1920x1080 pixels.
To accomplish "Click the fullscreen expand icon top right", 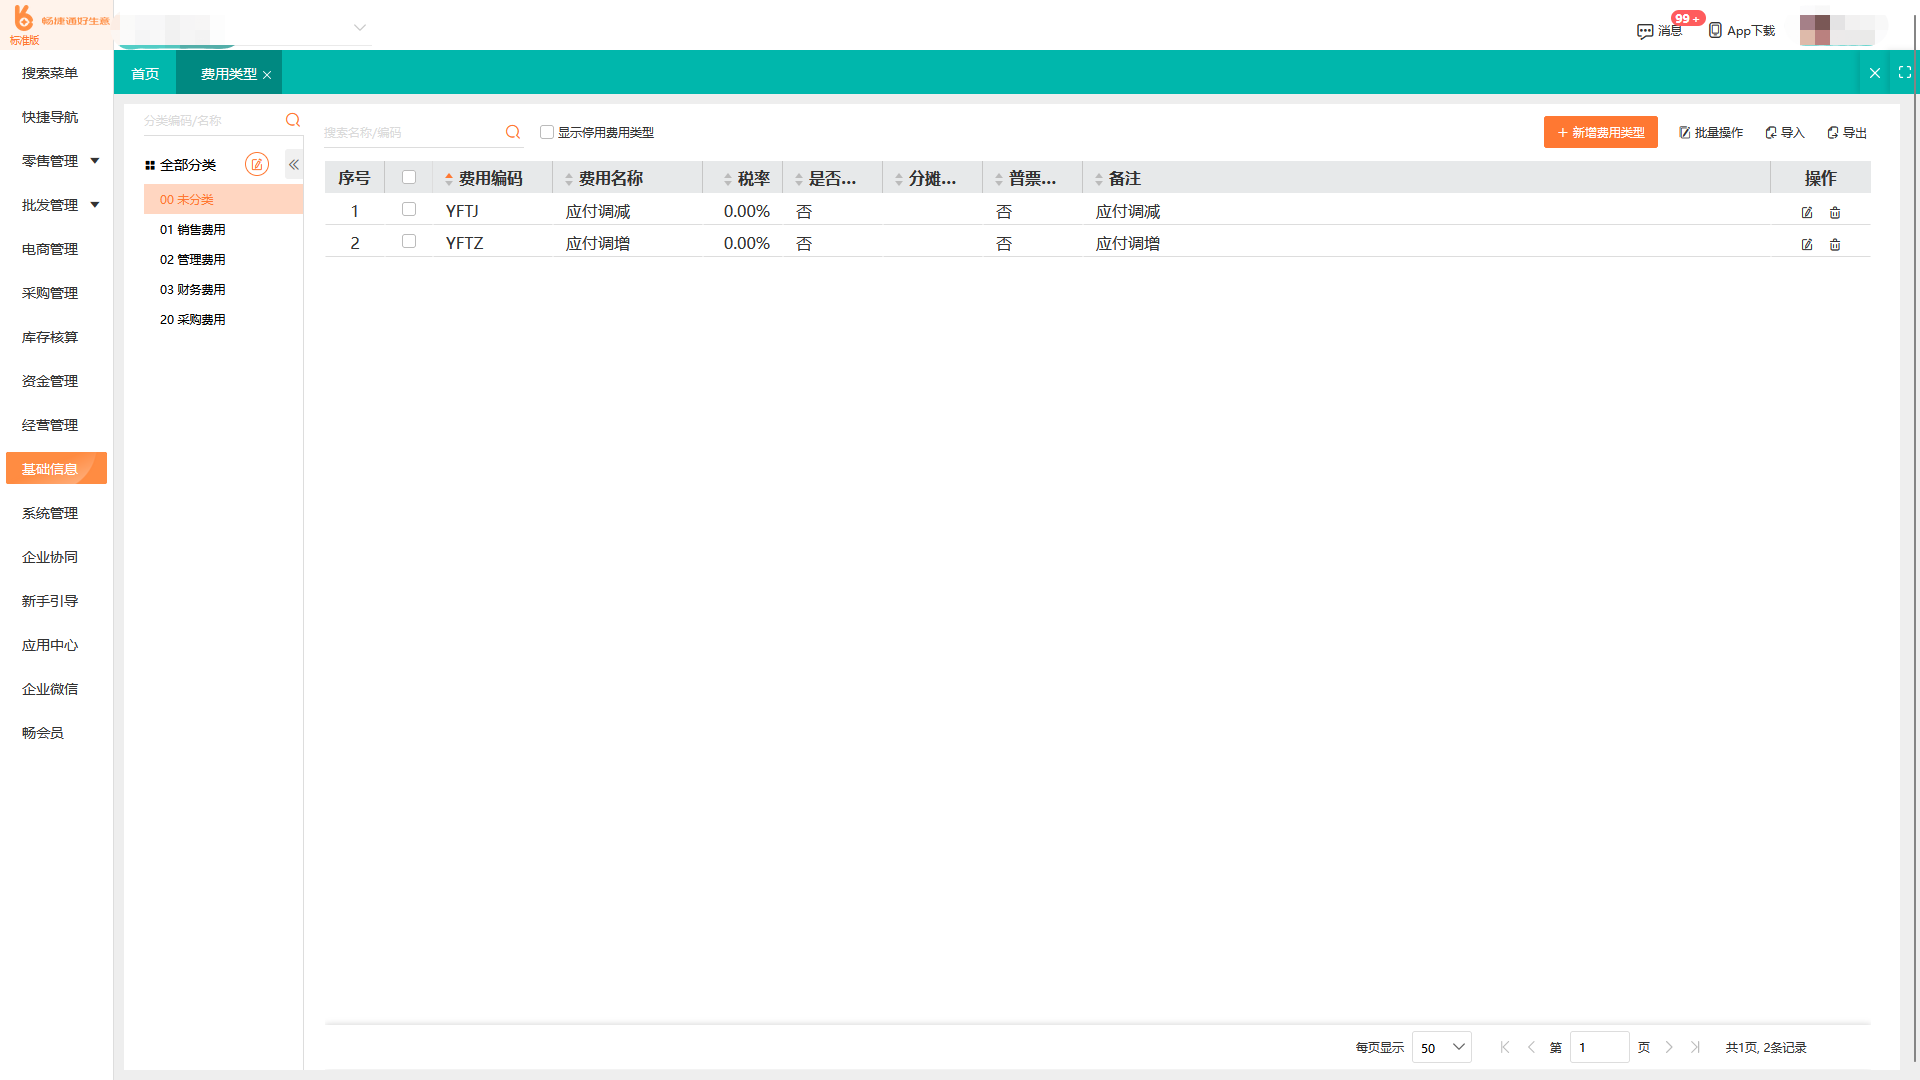I will (x=1904, y=73).
